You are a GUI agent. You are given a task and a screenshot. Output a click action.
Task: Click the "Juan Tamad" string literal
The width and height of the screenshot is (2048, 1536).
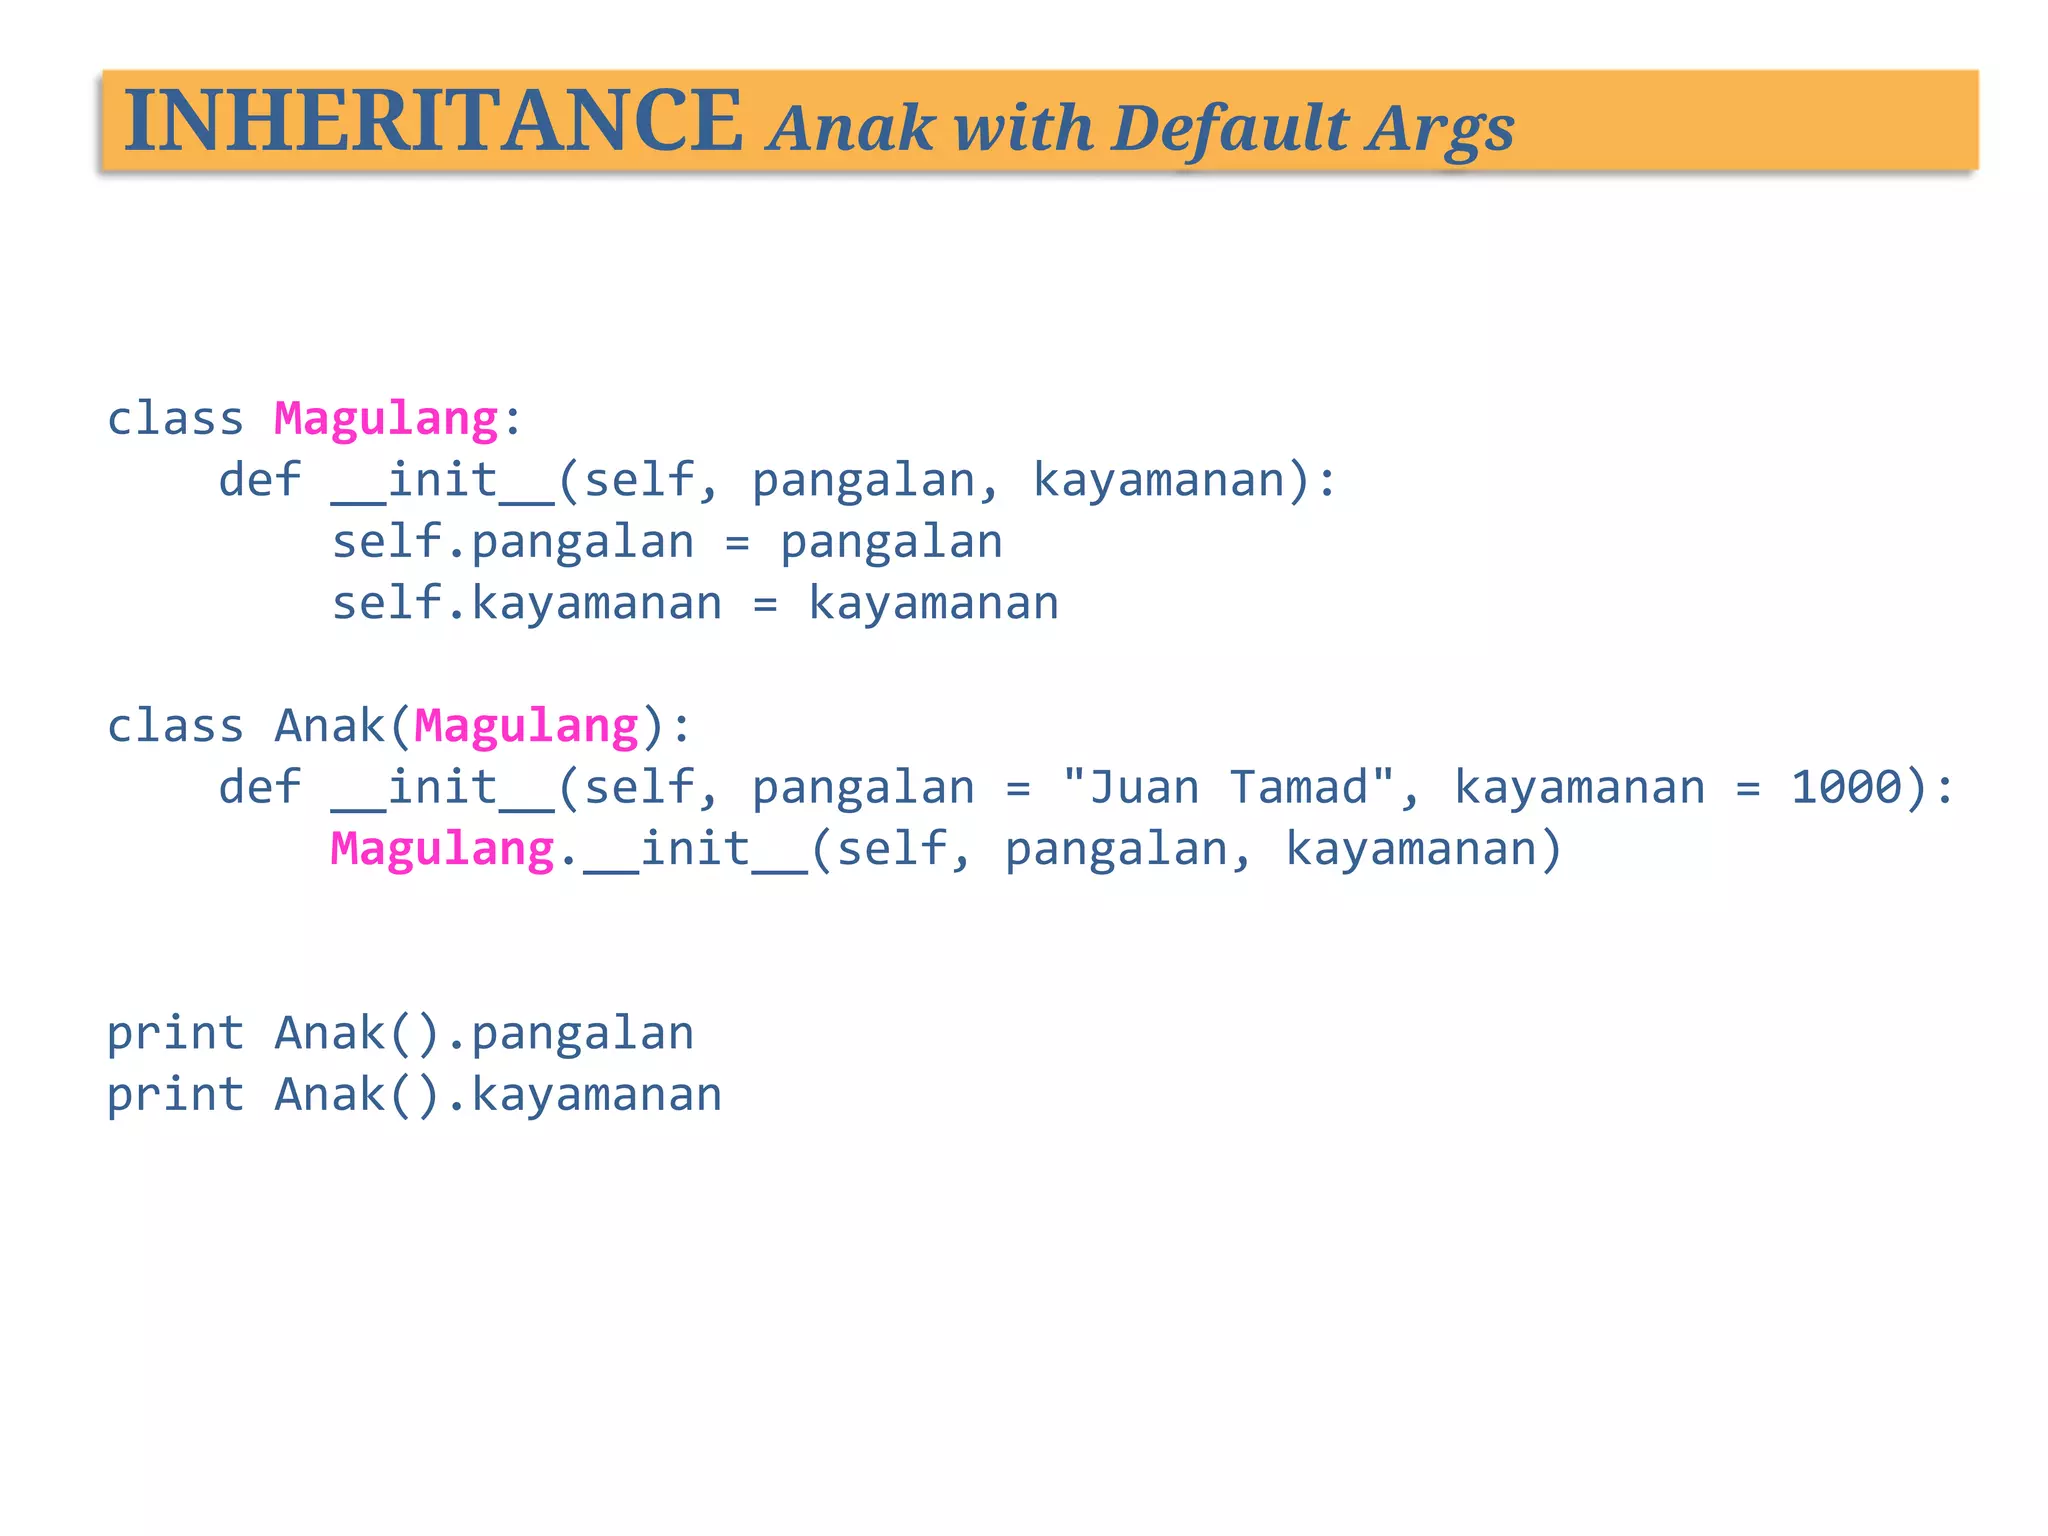tap(1228, 788)
